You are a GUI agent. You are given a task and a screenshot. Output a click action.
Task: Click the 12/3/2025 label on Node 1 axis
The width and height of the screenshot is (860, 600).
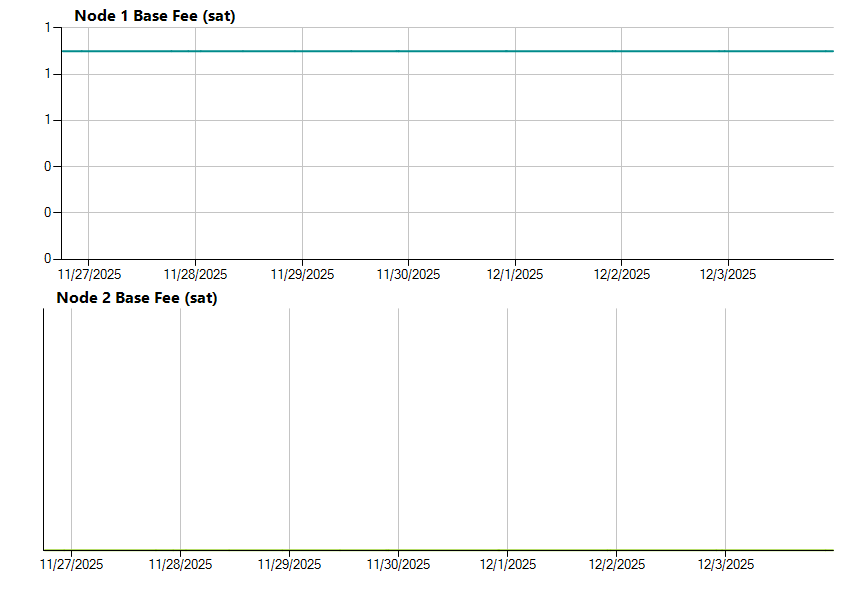click(x=729, y=274)
